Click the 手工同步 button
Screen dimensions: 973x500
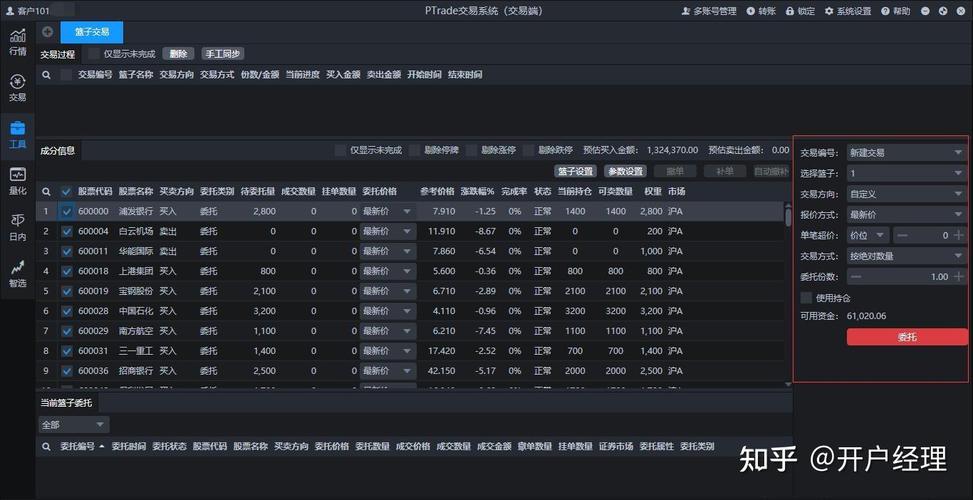222,54
